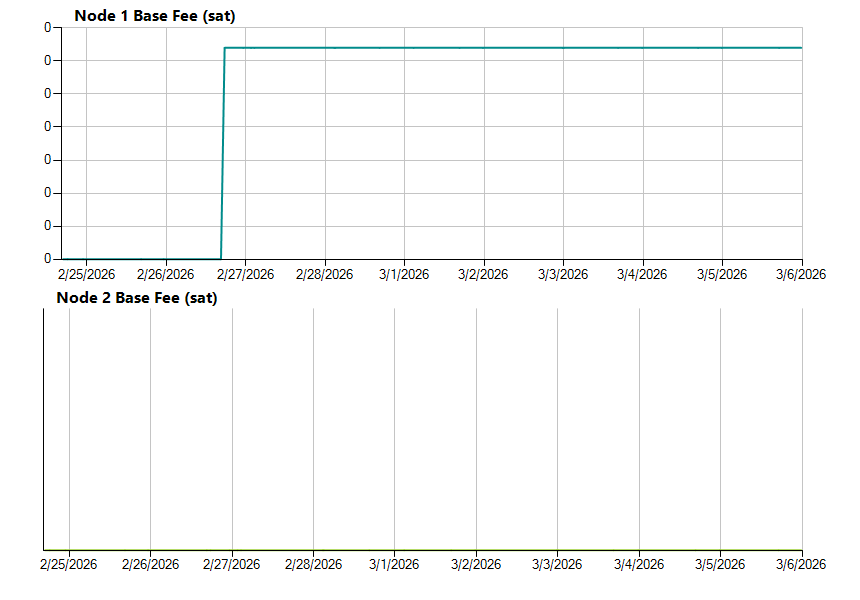Click 3/4/2026 label under Node 2 chart

(x=639, y=565)
